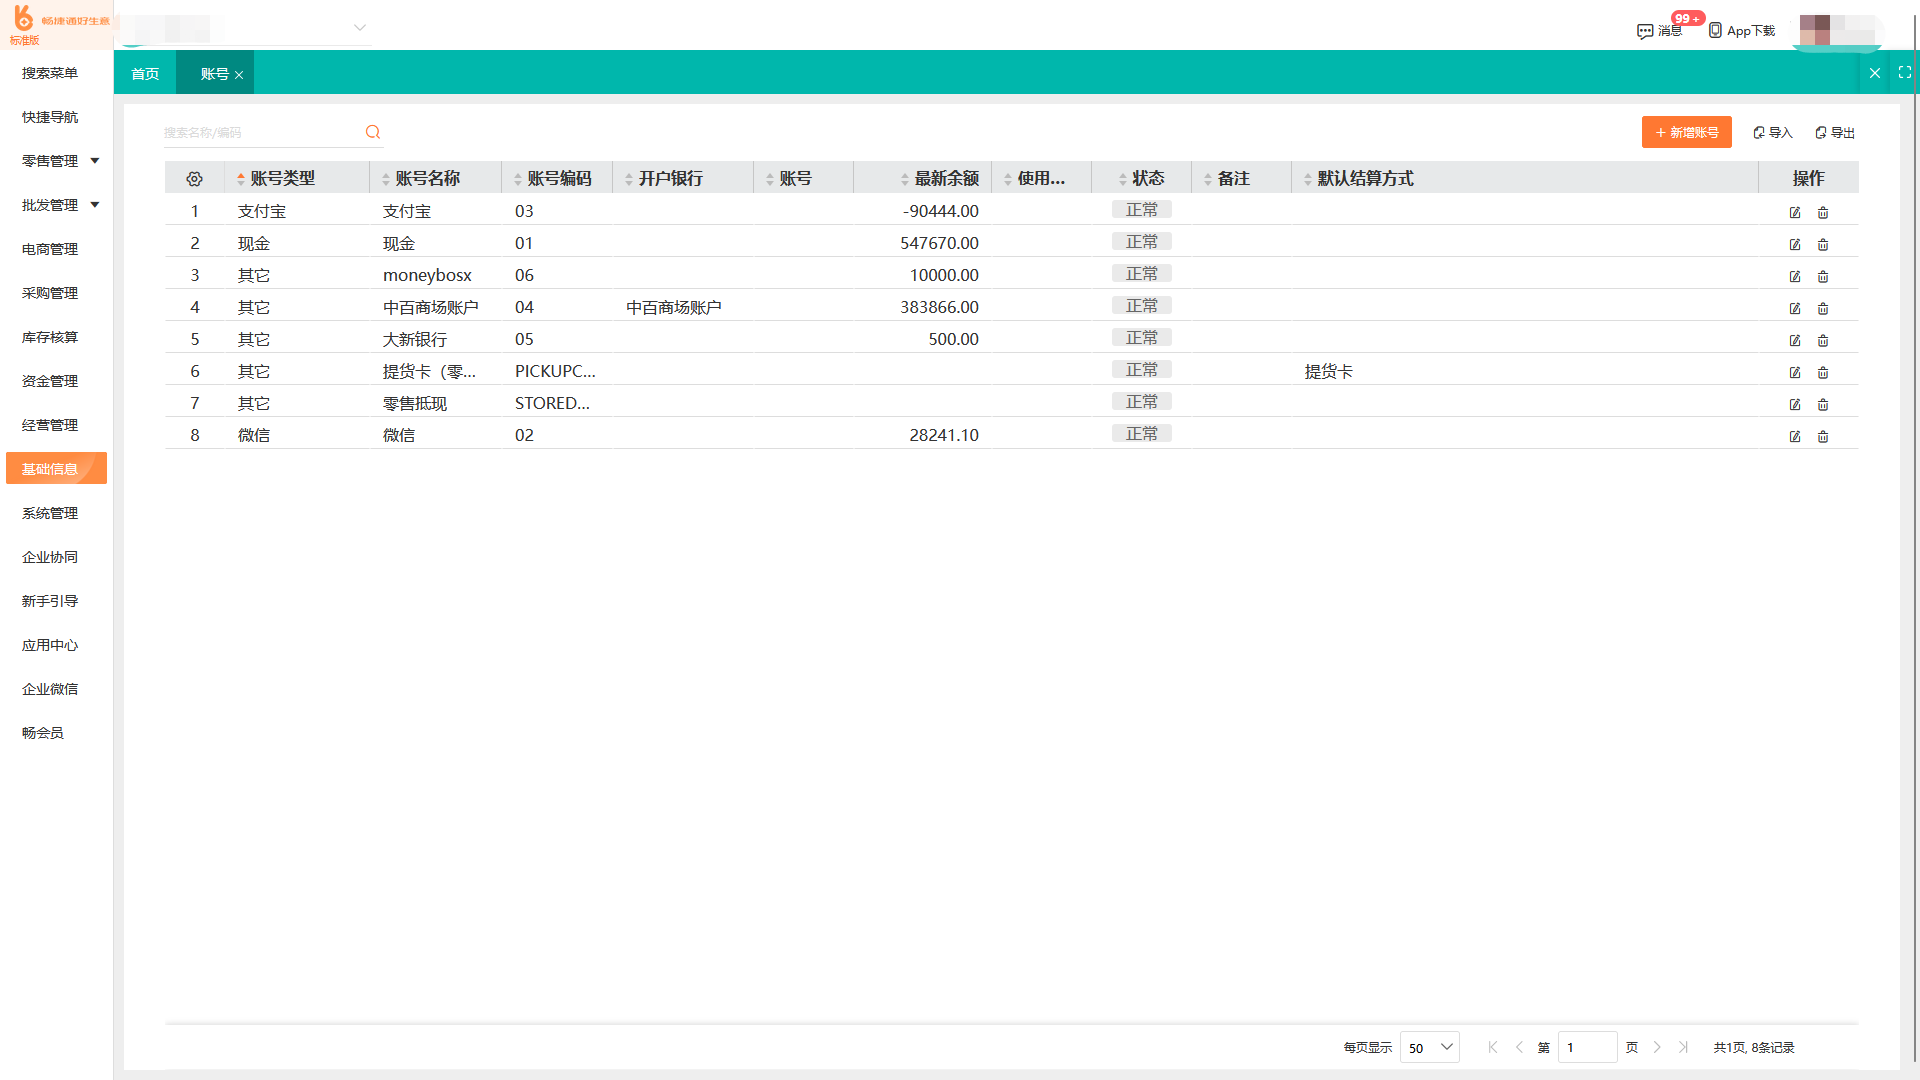Click import icon to import accounts
Image resolution: width=1920 pixels, height=1080 pixels.
(x=1774, y=132)
